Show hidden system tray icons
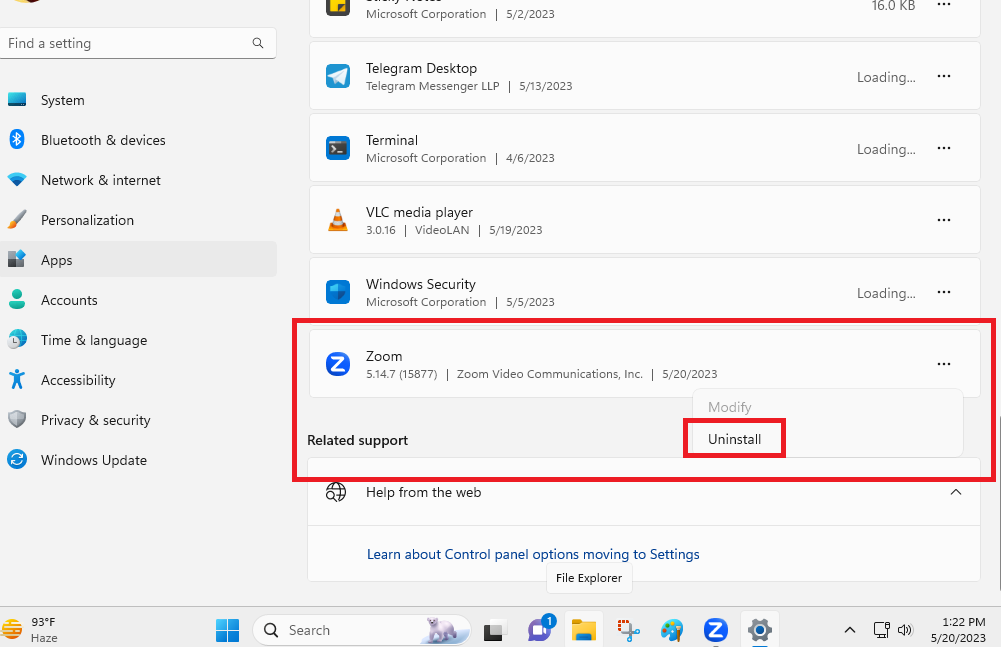 pos(850,630)
